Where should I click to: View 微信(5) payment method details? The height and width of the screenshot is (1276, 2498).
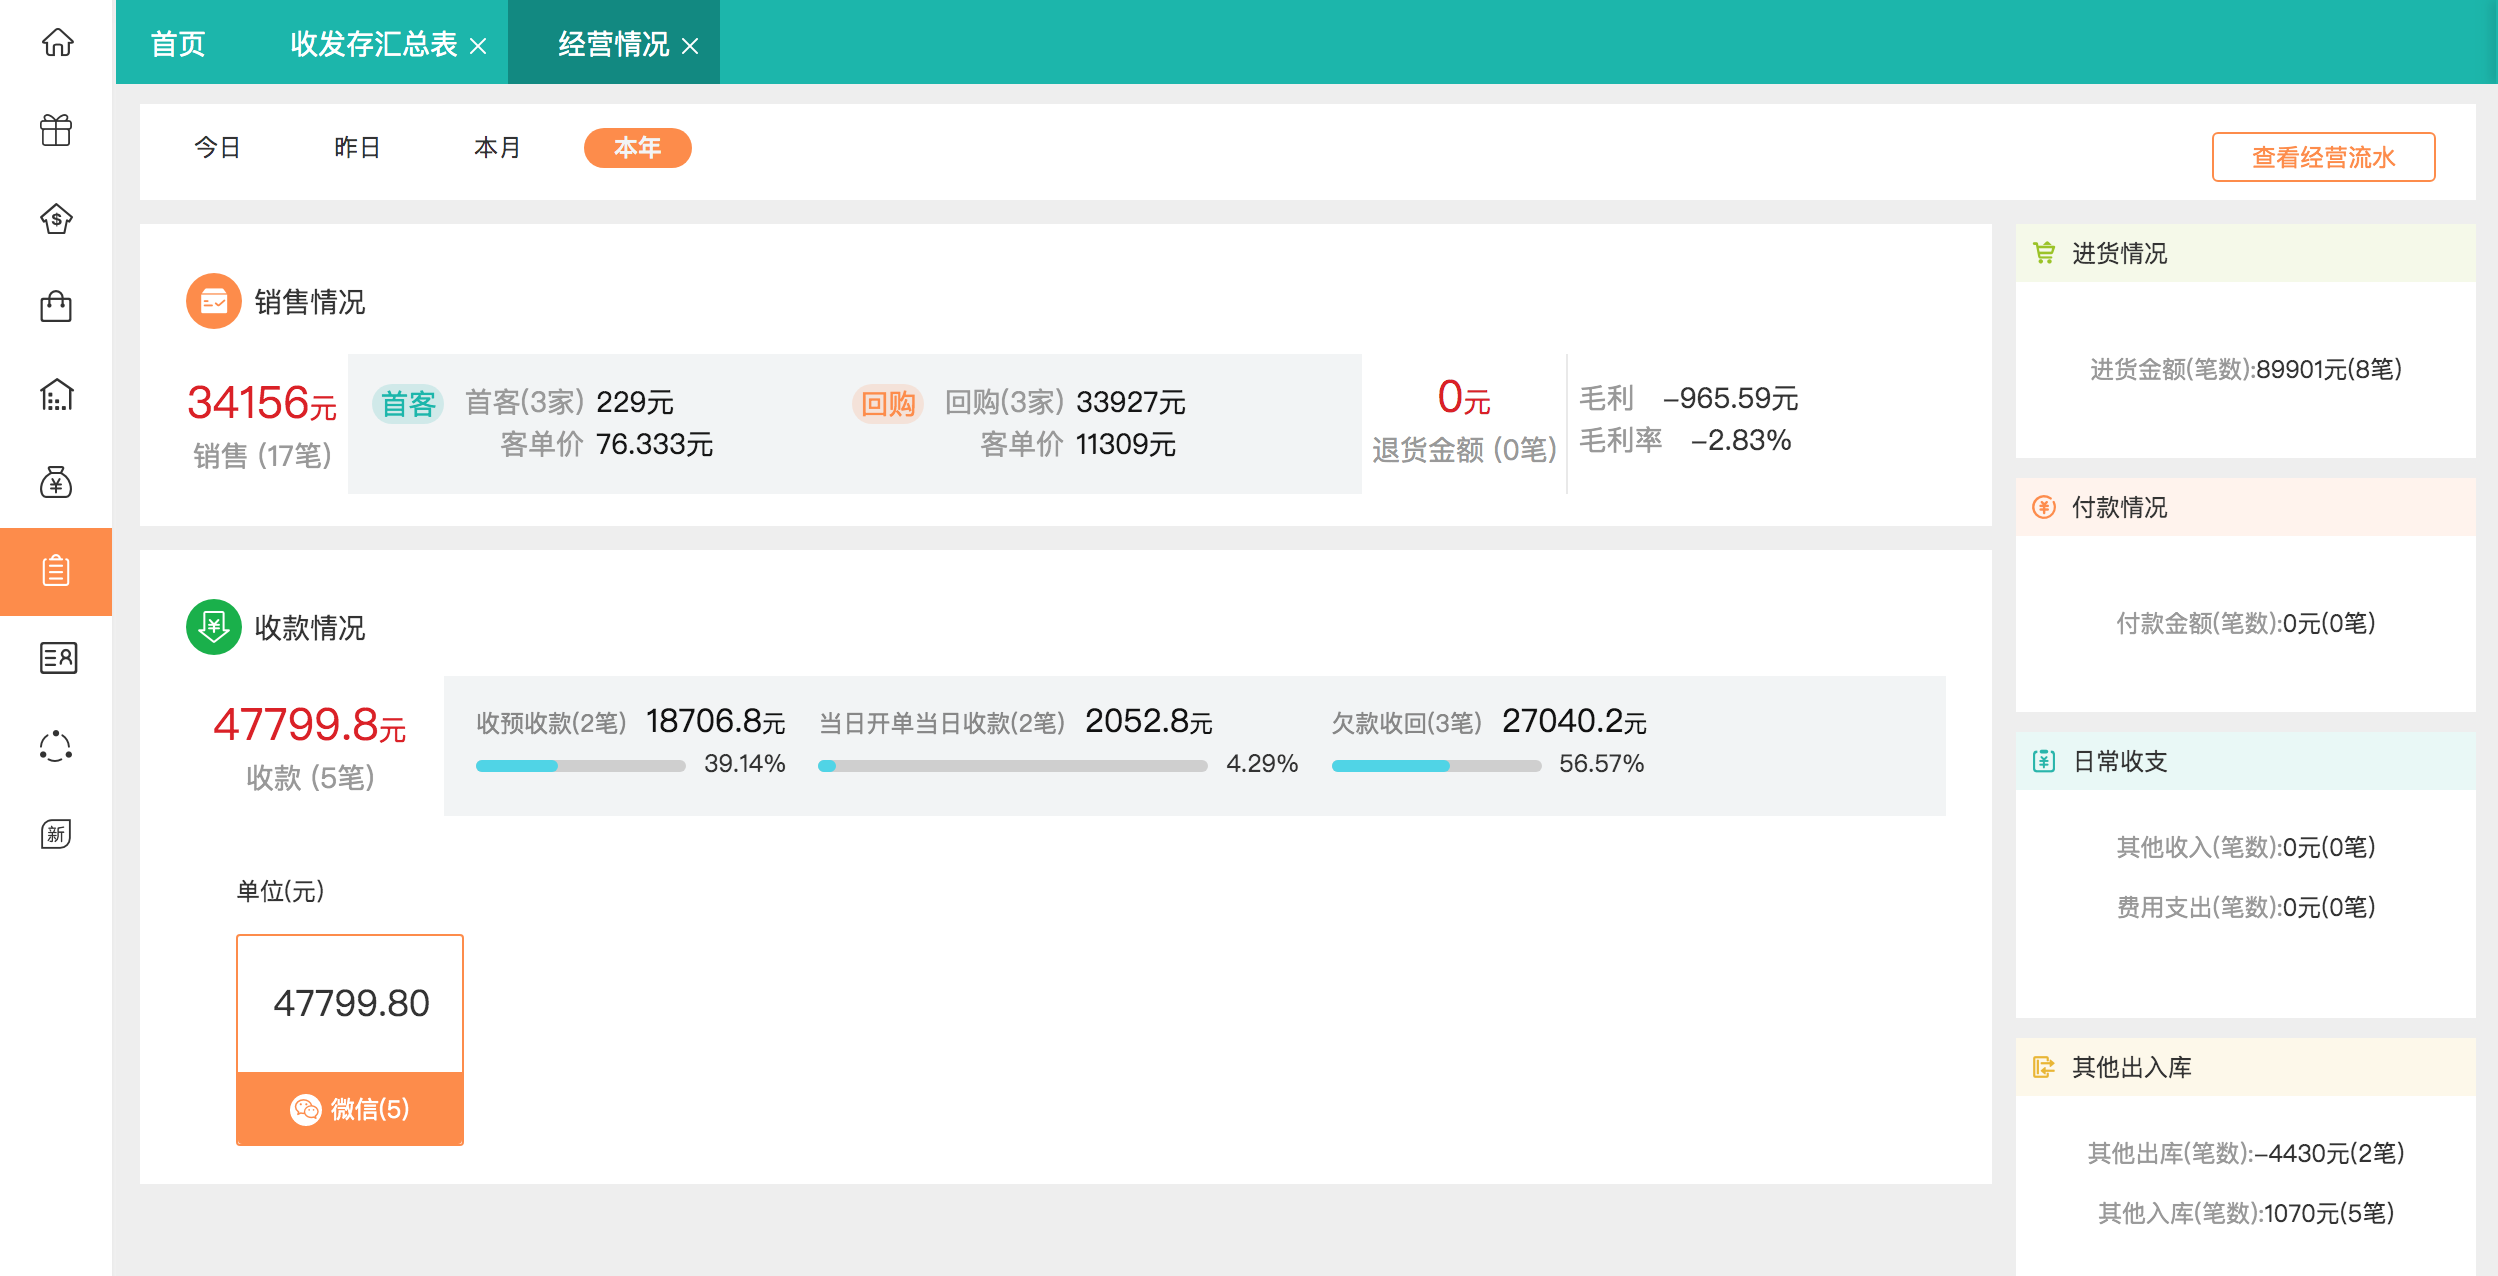coord(350,1110)
